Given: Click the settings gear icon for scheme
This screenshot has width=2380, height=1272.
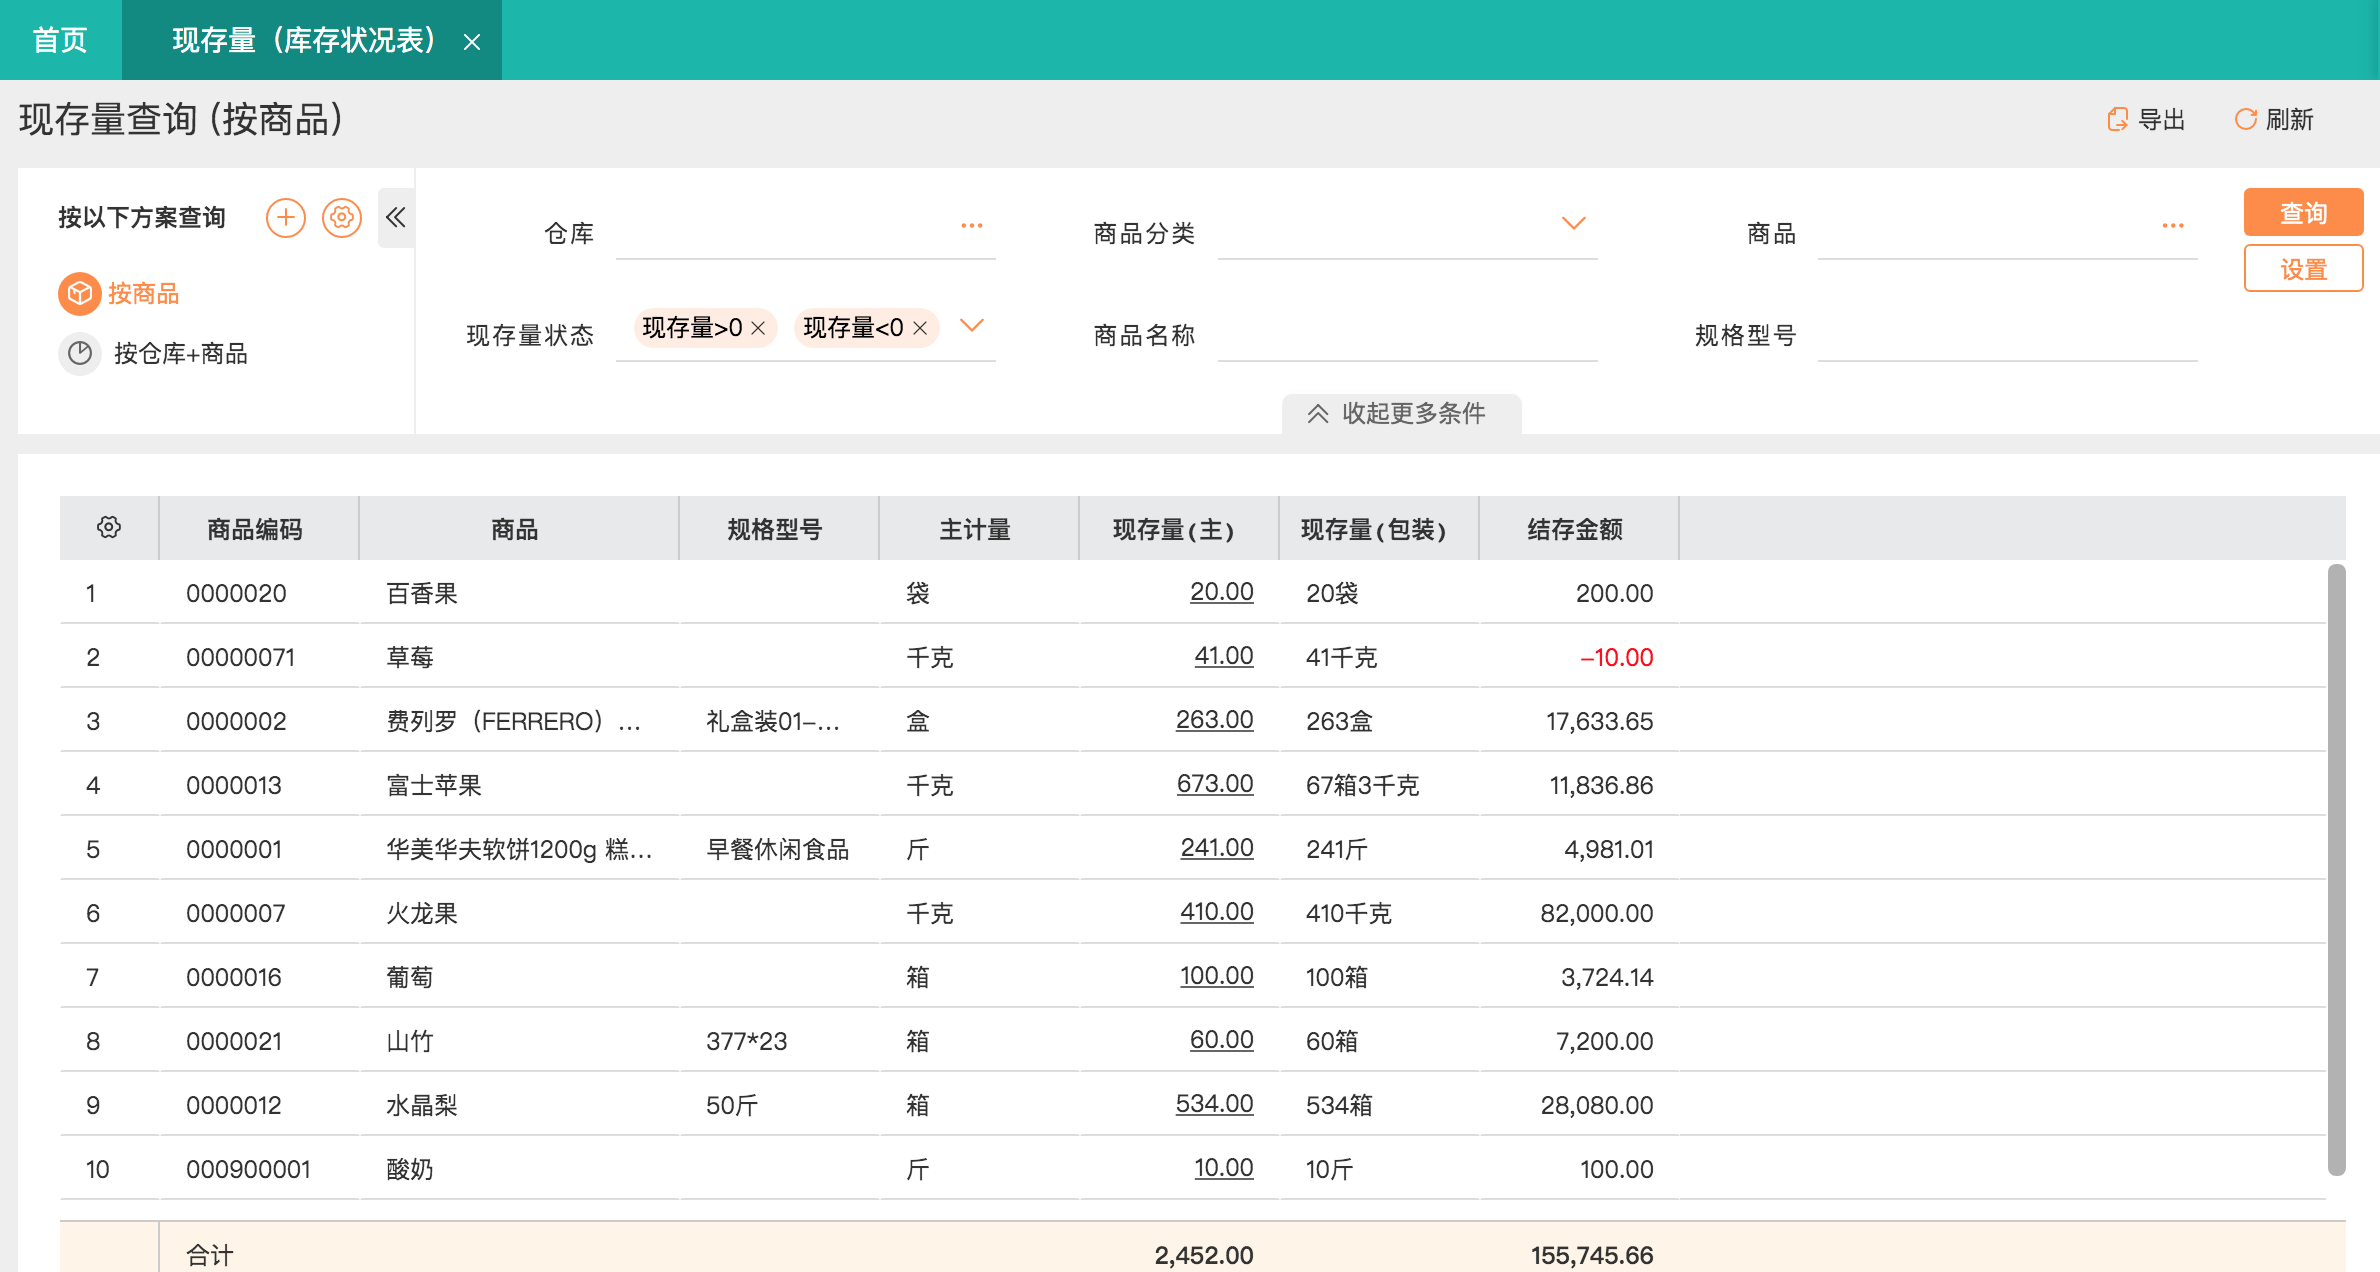Looking at the screenshot, I should click(340, 219).
